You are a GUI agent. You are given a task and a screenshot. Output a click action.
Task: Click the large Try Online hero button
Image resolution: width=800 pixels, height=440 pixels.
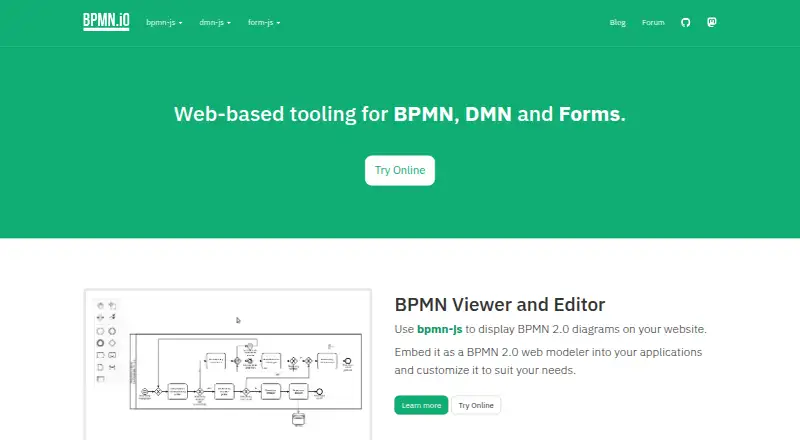(400, 170)
